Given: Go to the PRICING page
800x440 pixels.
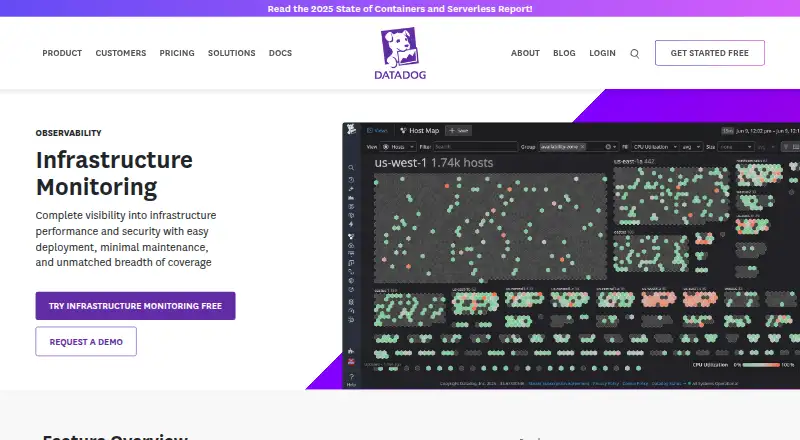Looking at the screenshot, I should [177, 53].
